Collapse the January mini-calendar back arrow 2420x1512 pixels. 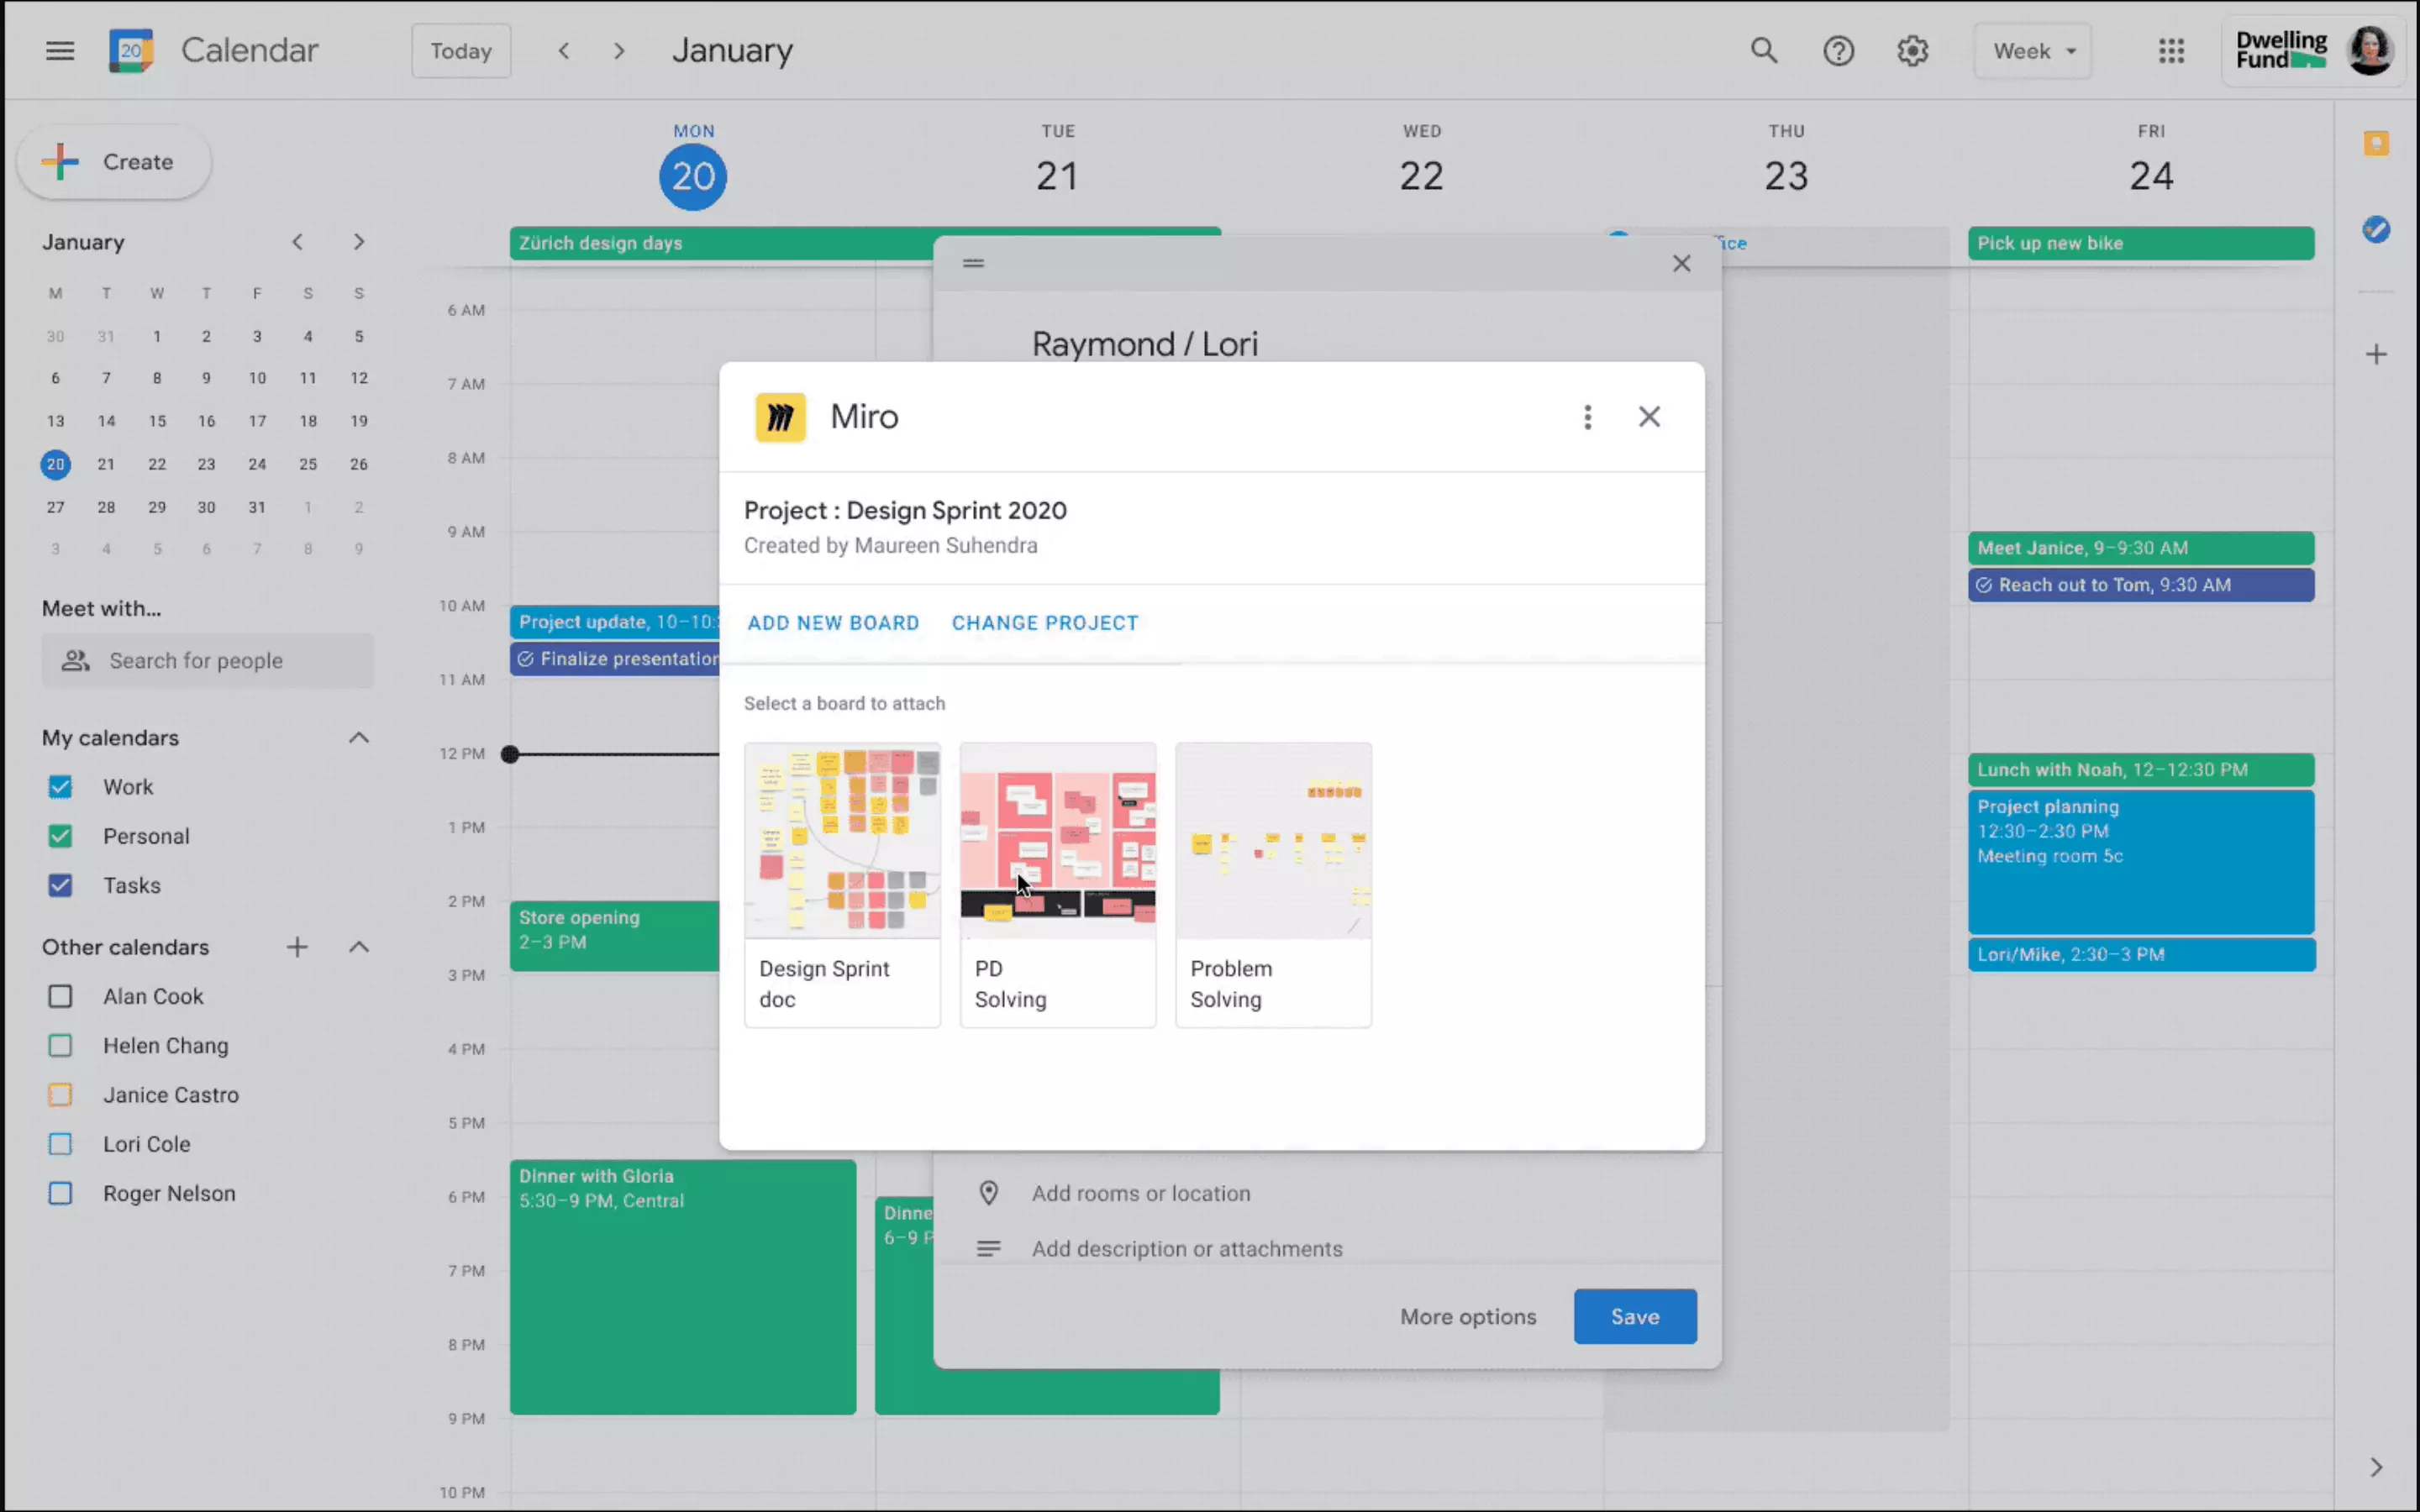click(298, 242)
